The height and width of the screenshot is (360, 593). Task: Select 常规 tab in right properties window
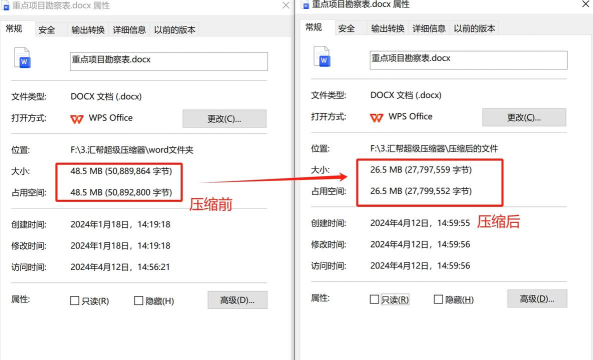[314, 27]
